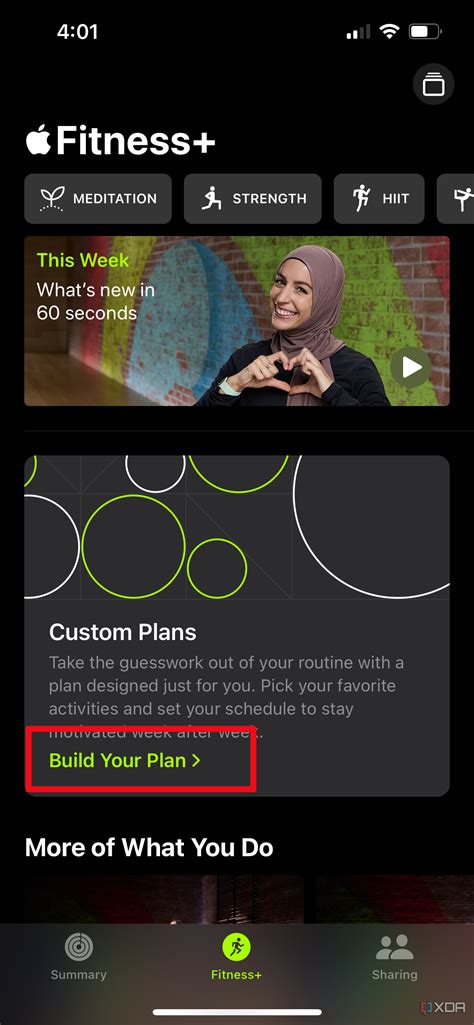This screenshot has width=474, height=1025.
Task: Tap the Apple logo in Fitness+ title
Action: (x=39, y=139)
